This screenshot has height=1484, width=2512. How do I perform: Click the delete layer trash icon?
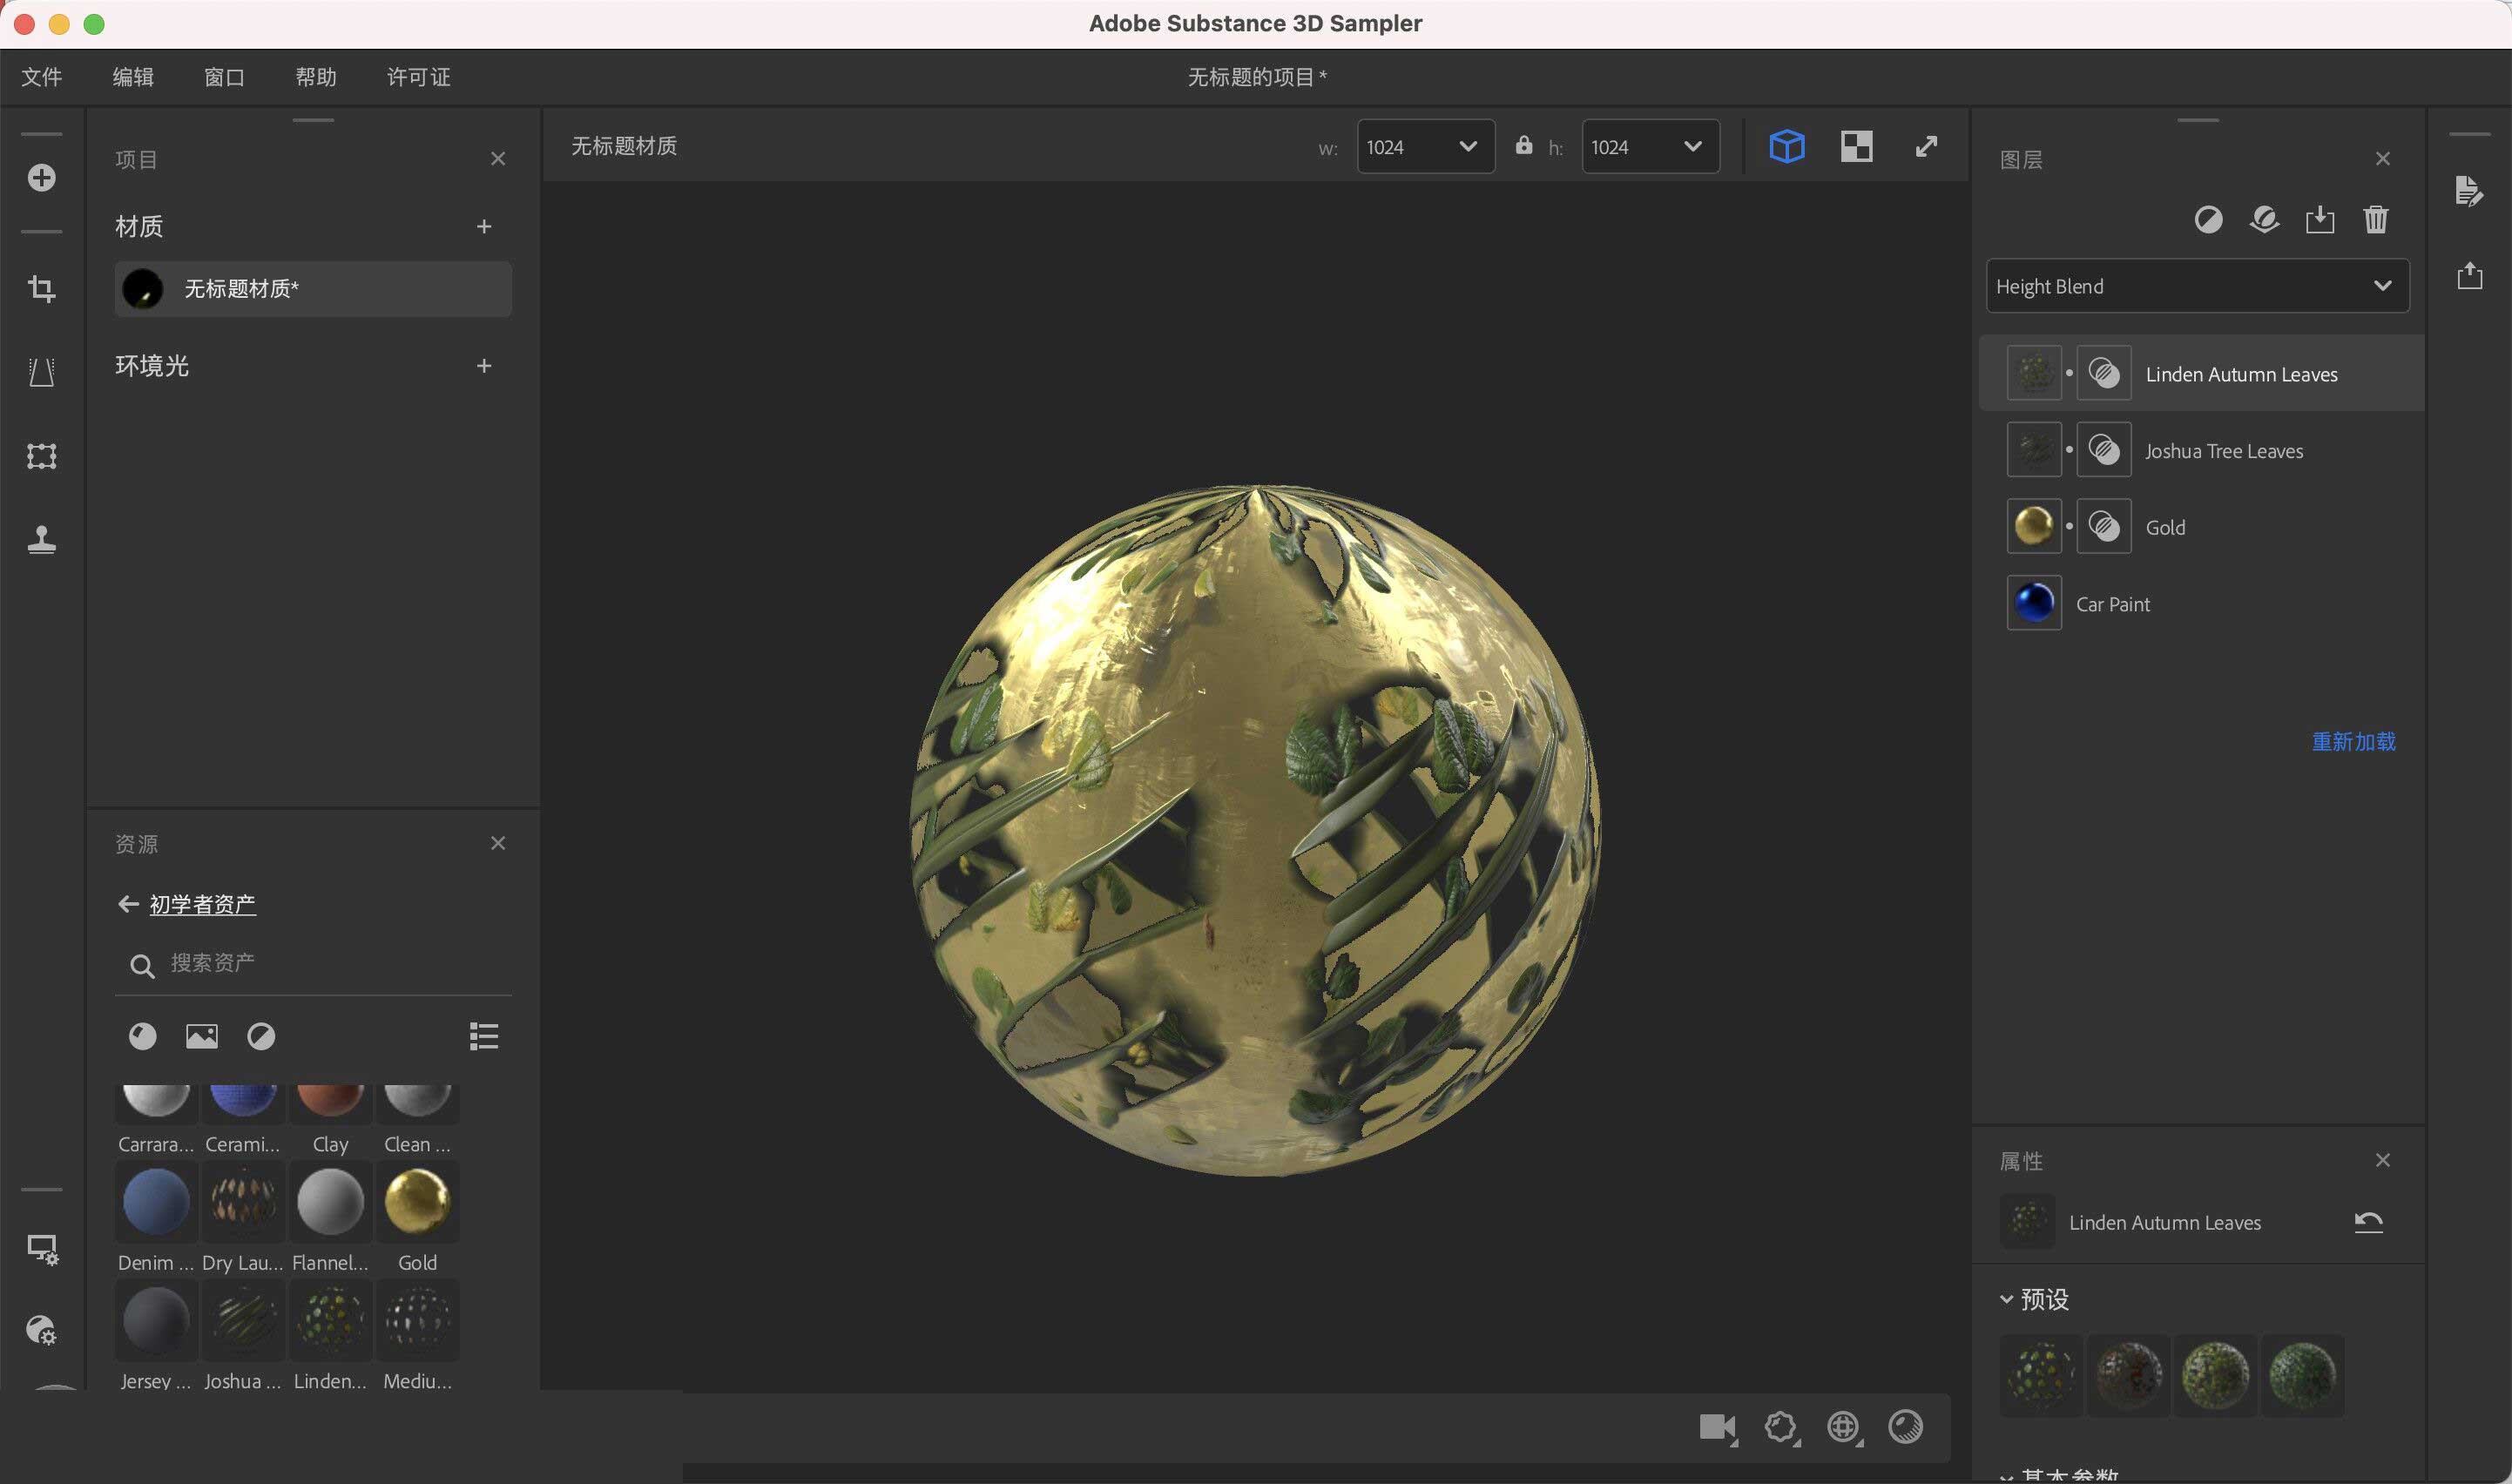click(2377, 219)
